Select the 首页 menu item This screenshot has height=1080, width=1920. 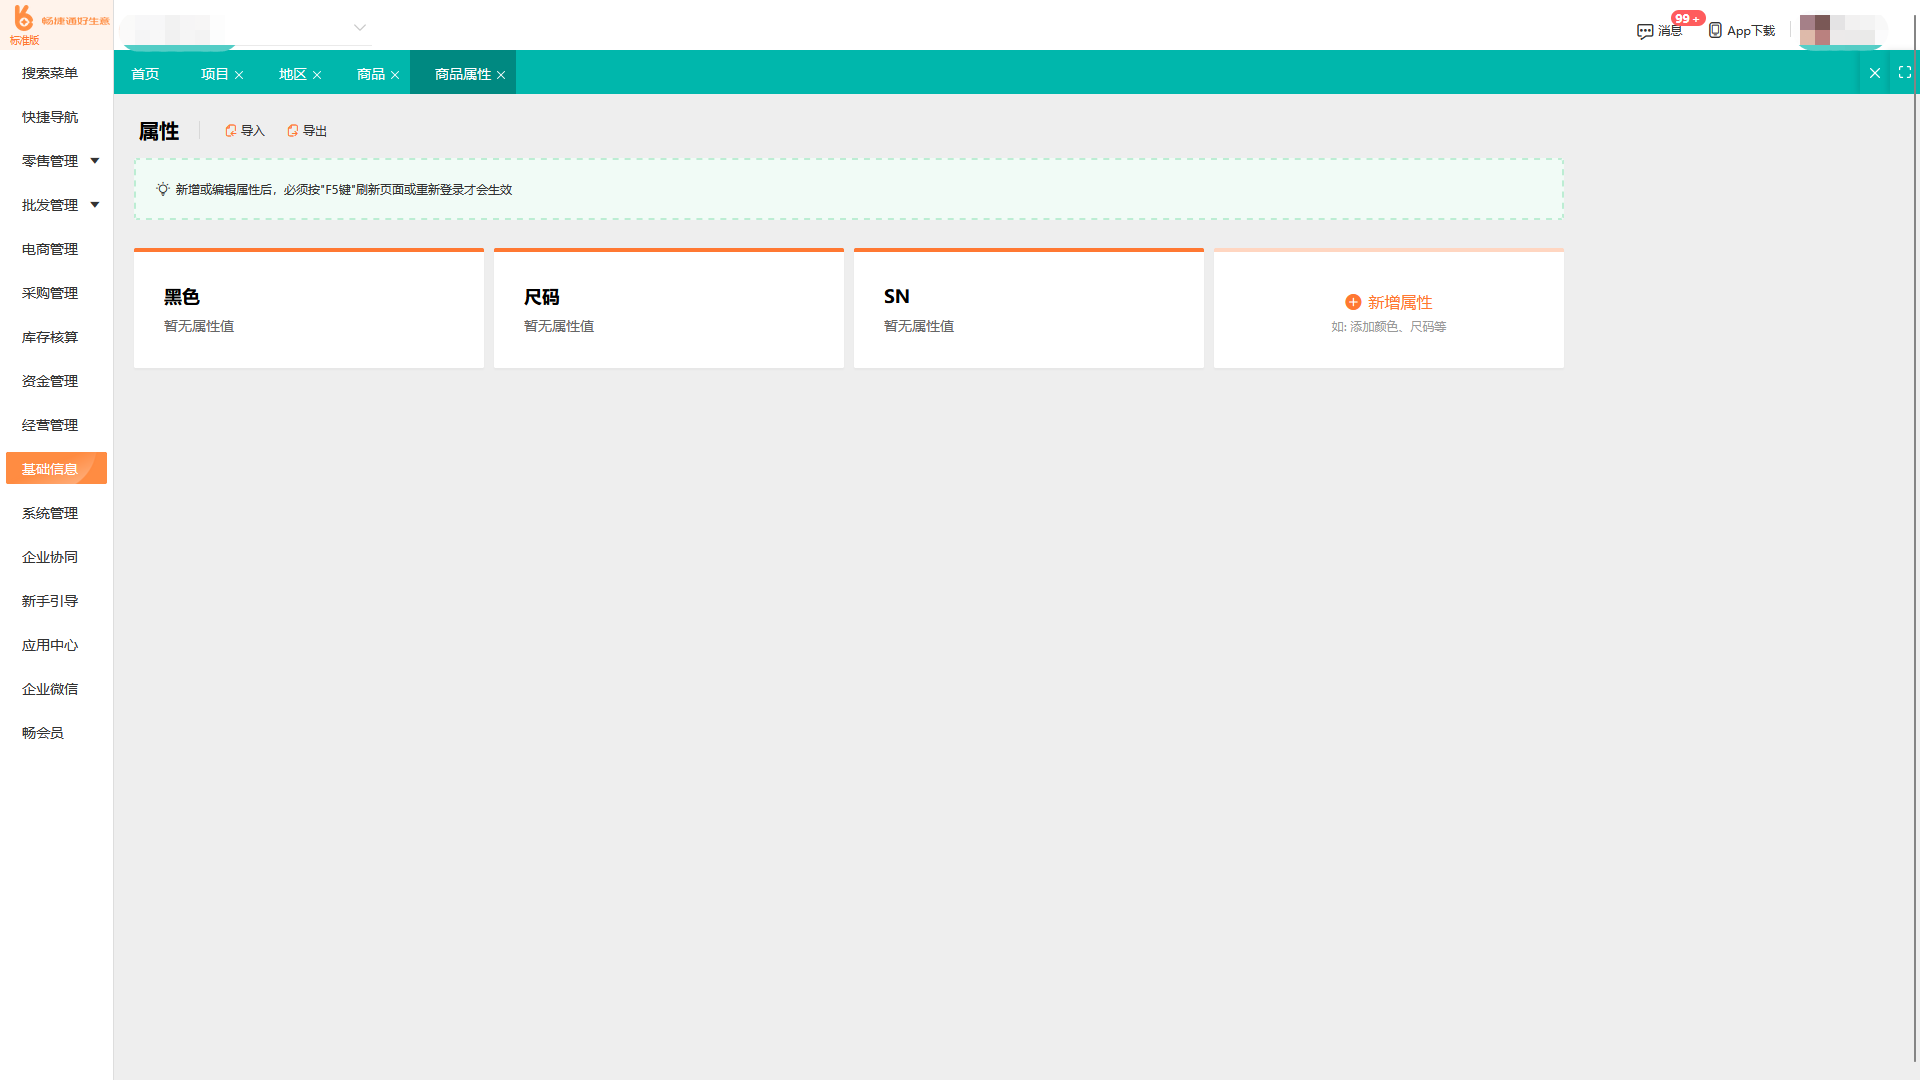tap(145, 74)
